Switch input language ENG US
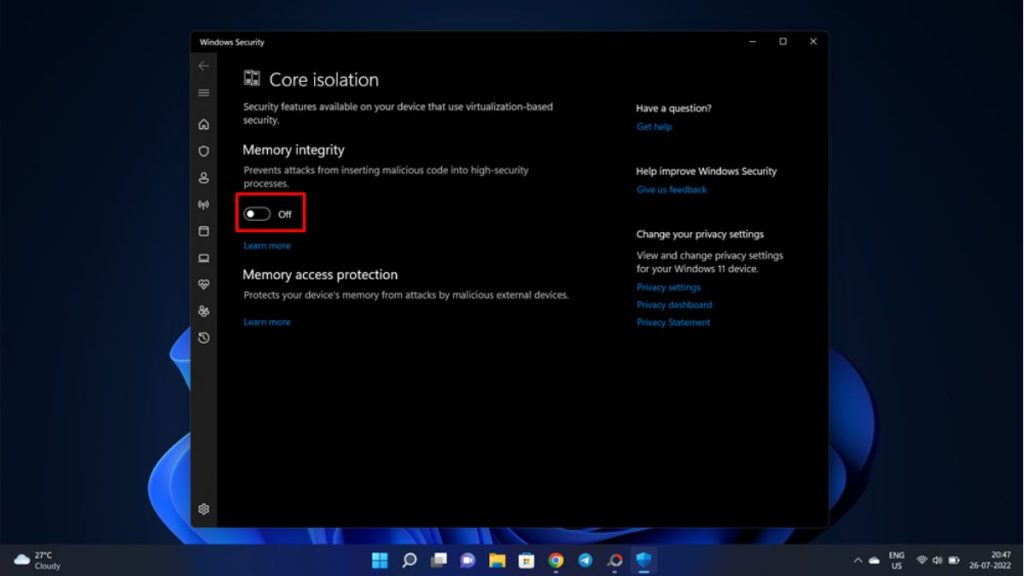This screenshot has width=1024, height=576. pyautogui.click(x=897, y=560)
